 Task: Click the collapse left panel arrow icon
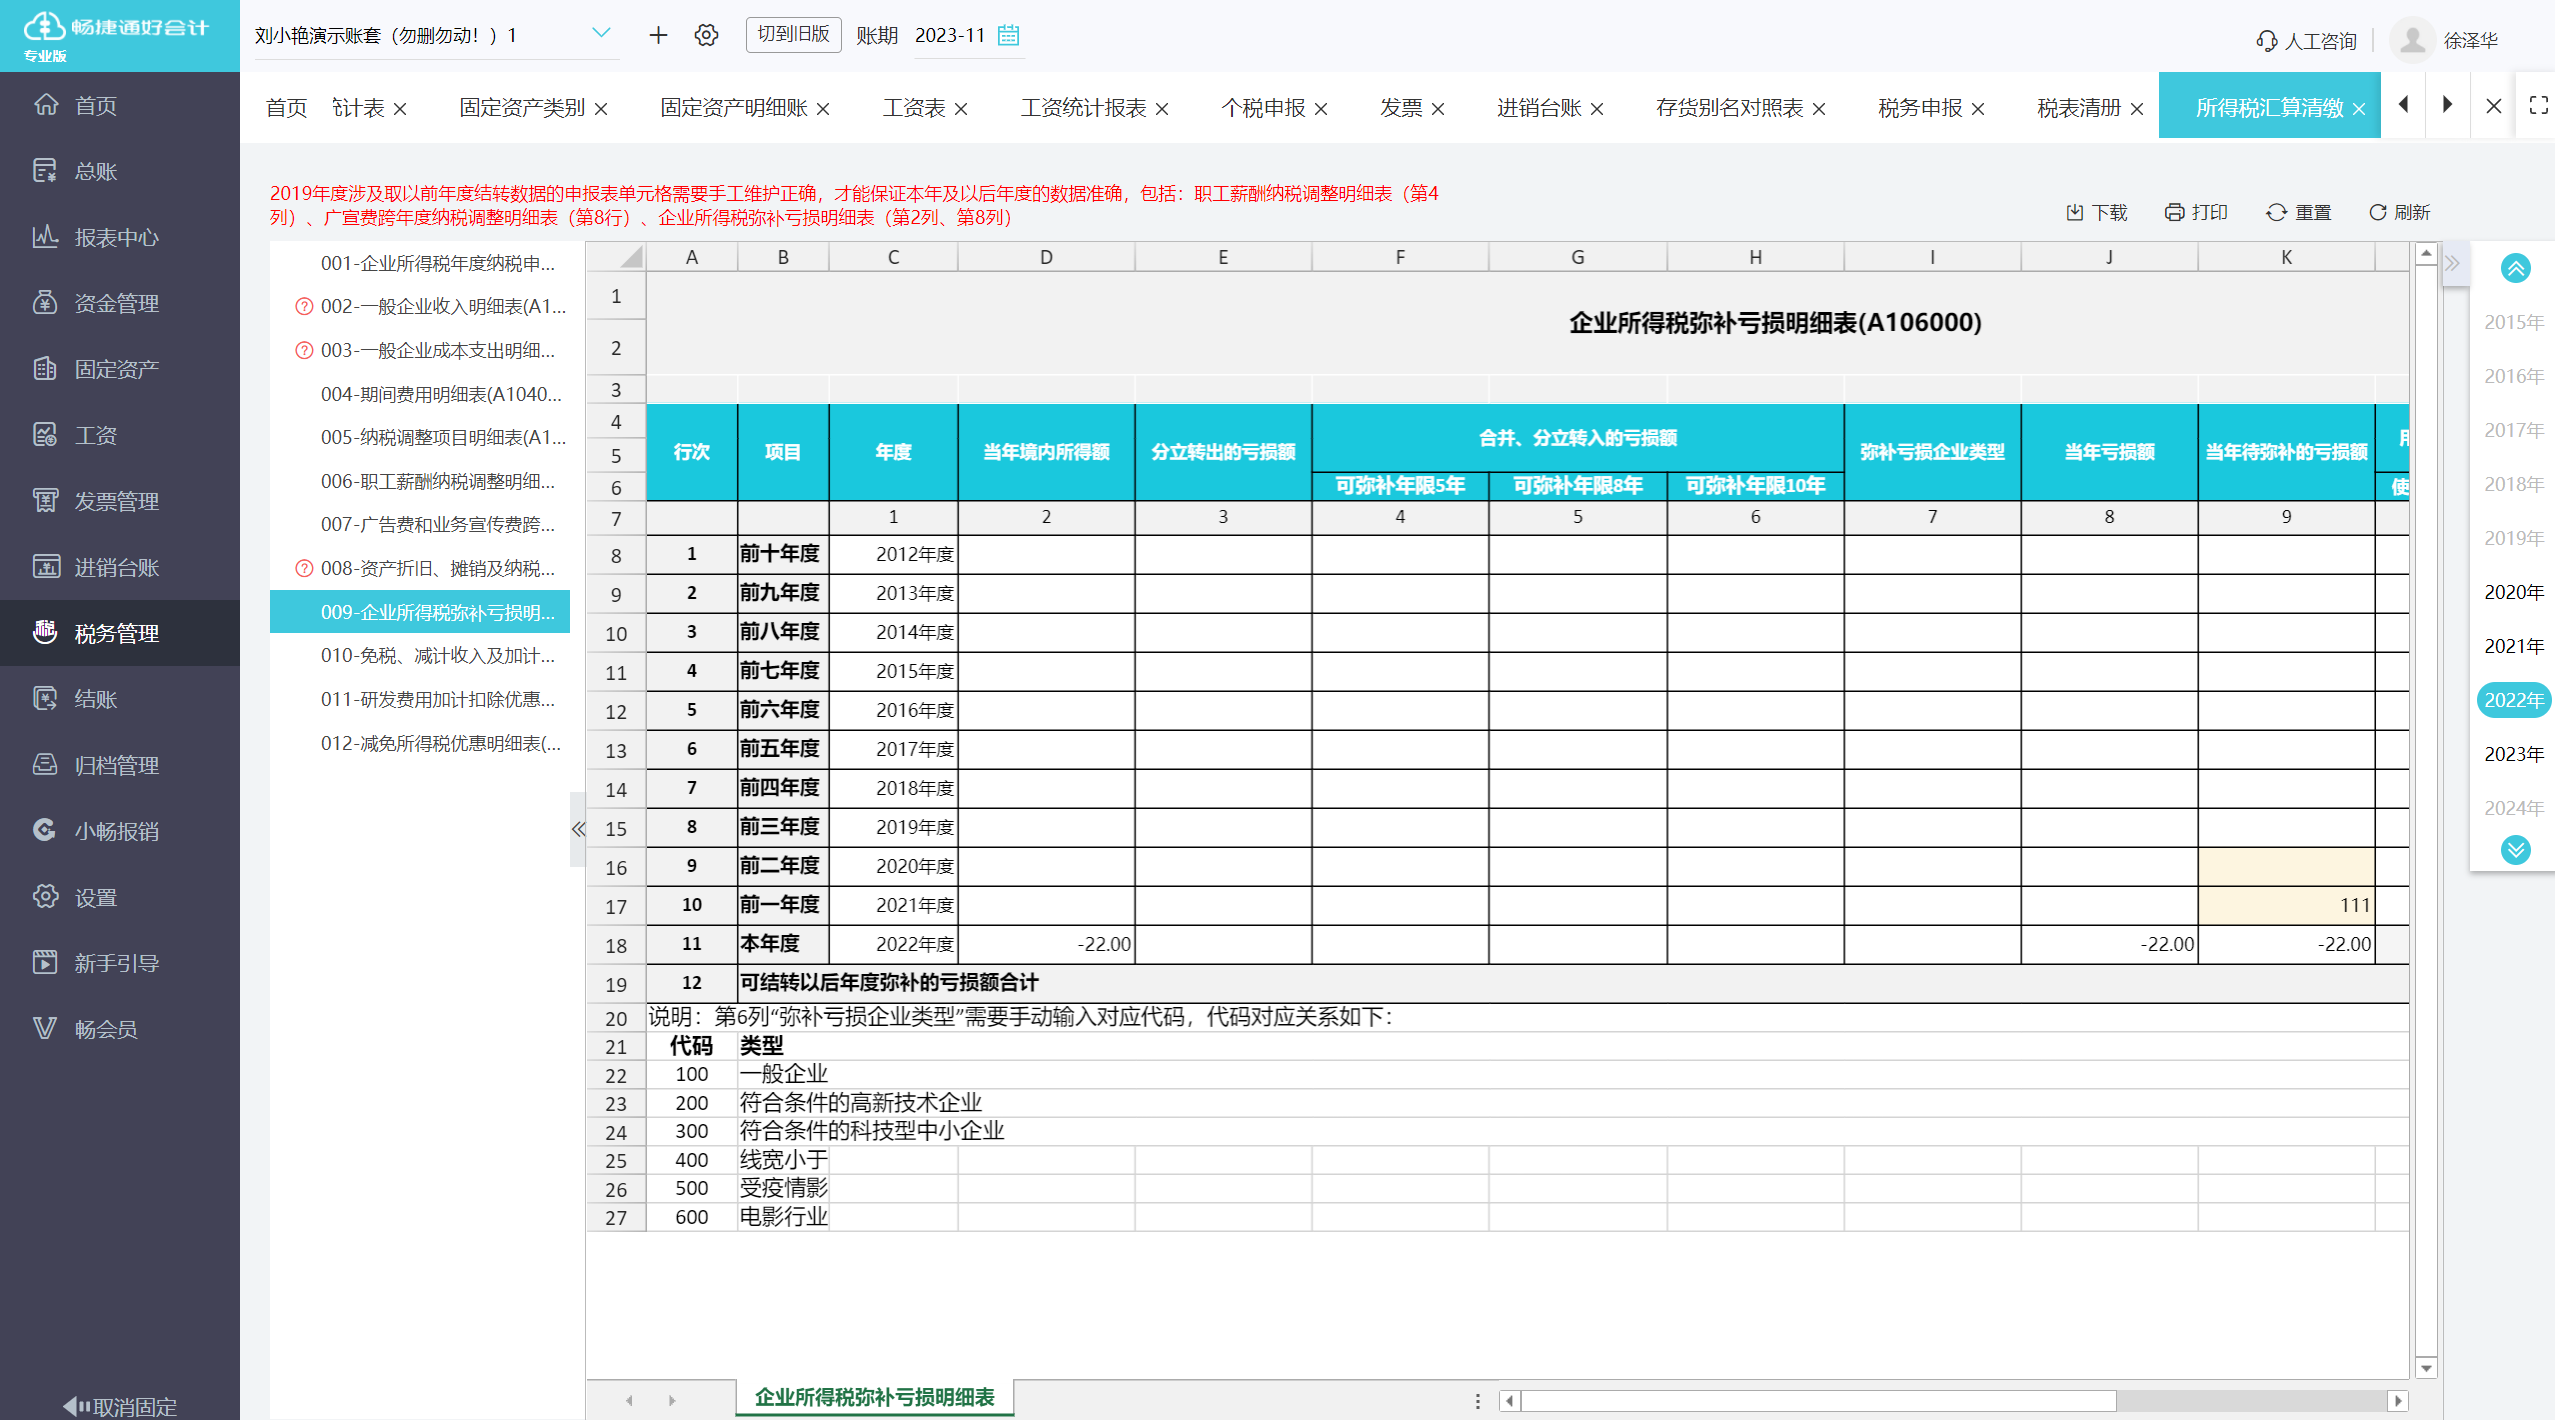tap(579, 827)
